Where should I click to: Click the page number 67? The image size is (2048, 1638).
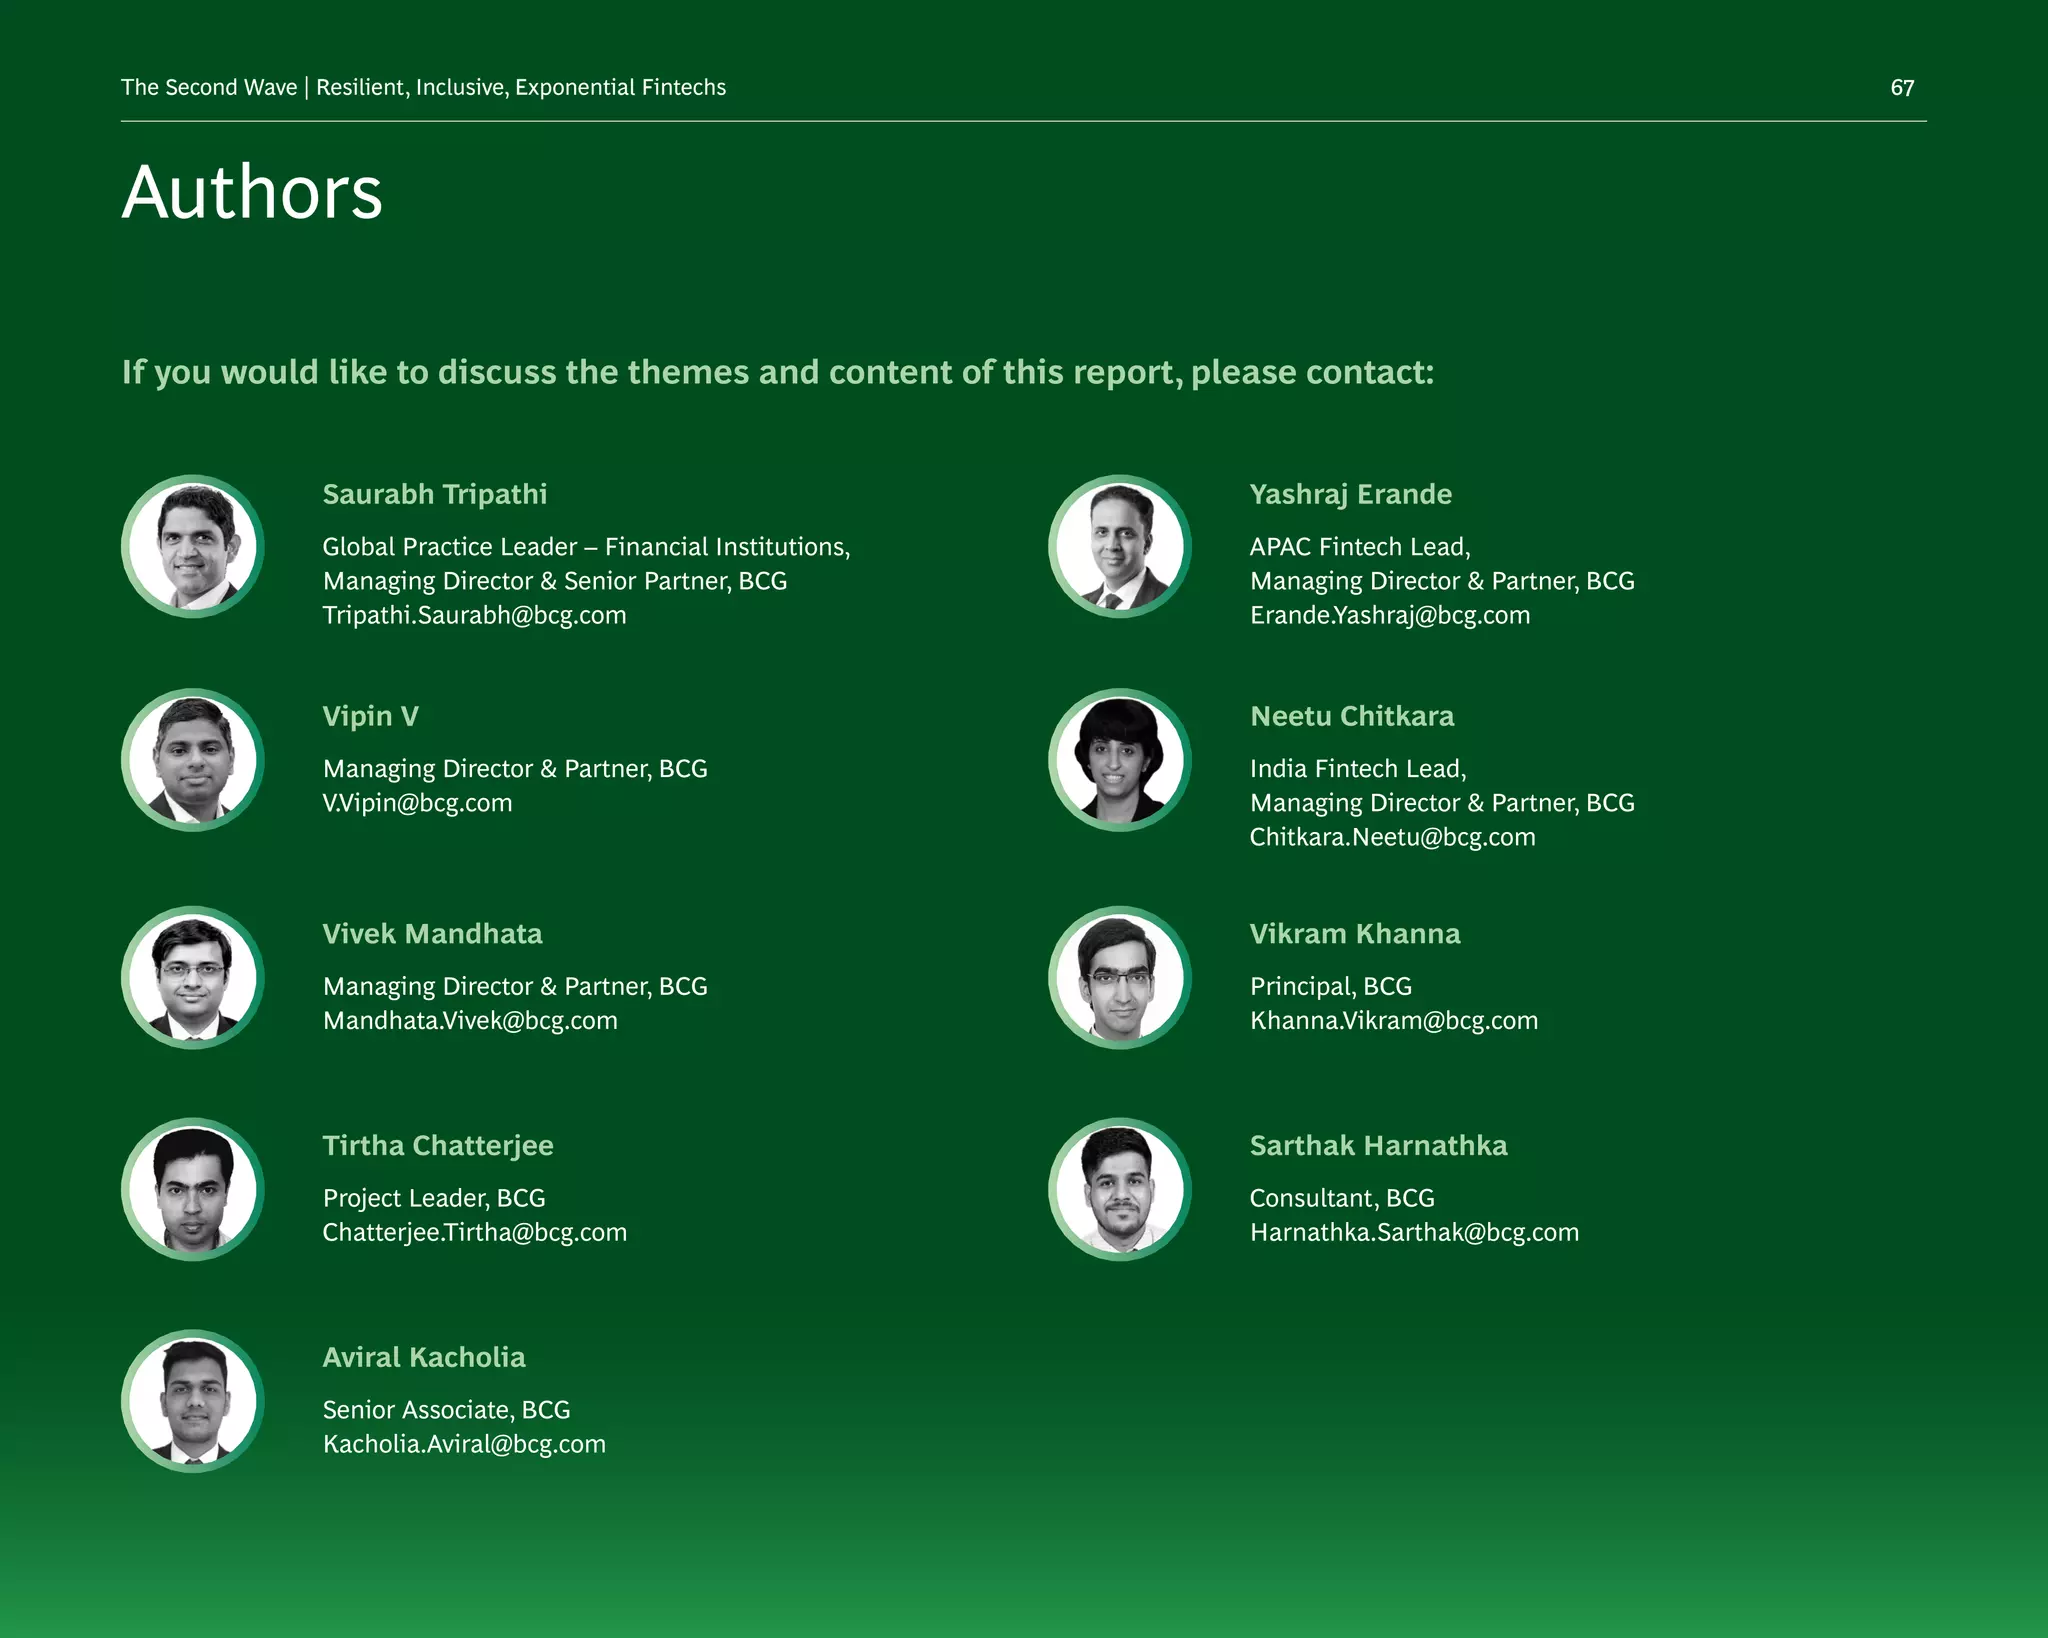(1901, 89)
